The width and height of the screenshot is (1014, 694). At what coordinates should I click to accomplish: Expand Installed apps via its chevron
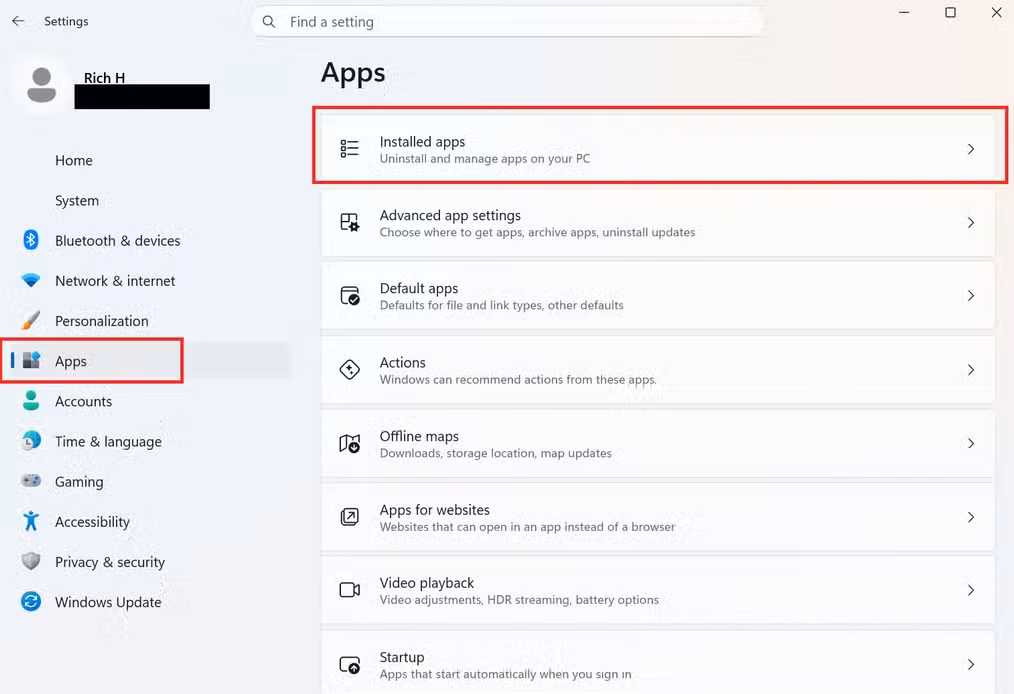tap(971, 149)
